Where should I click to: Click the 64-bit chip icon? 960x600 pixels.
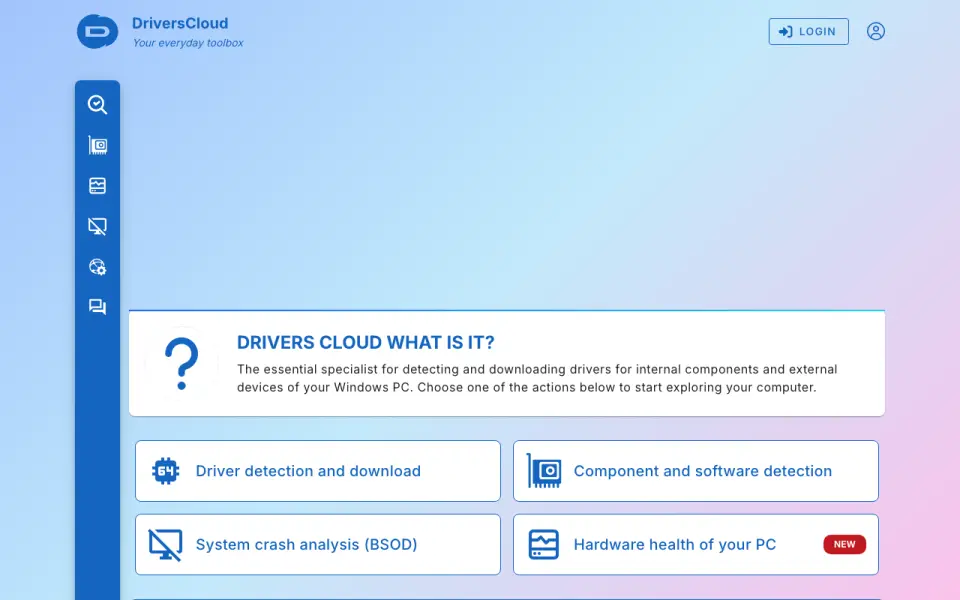point(165,471)
